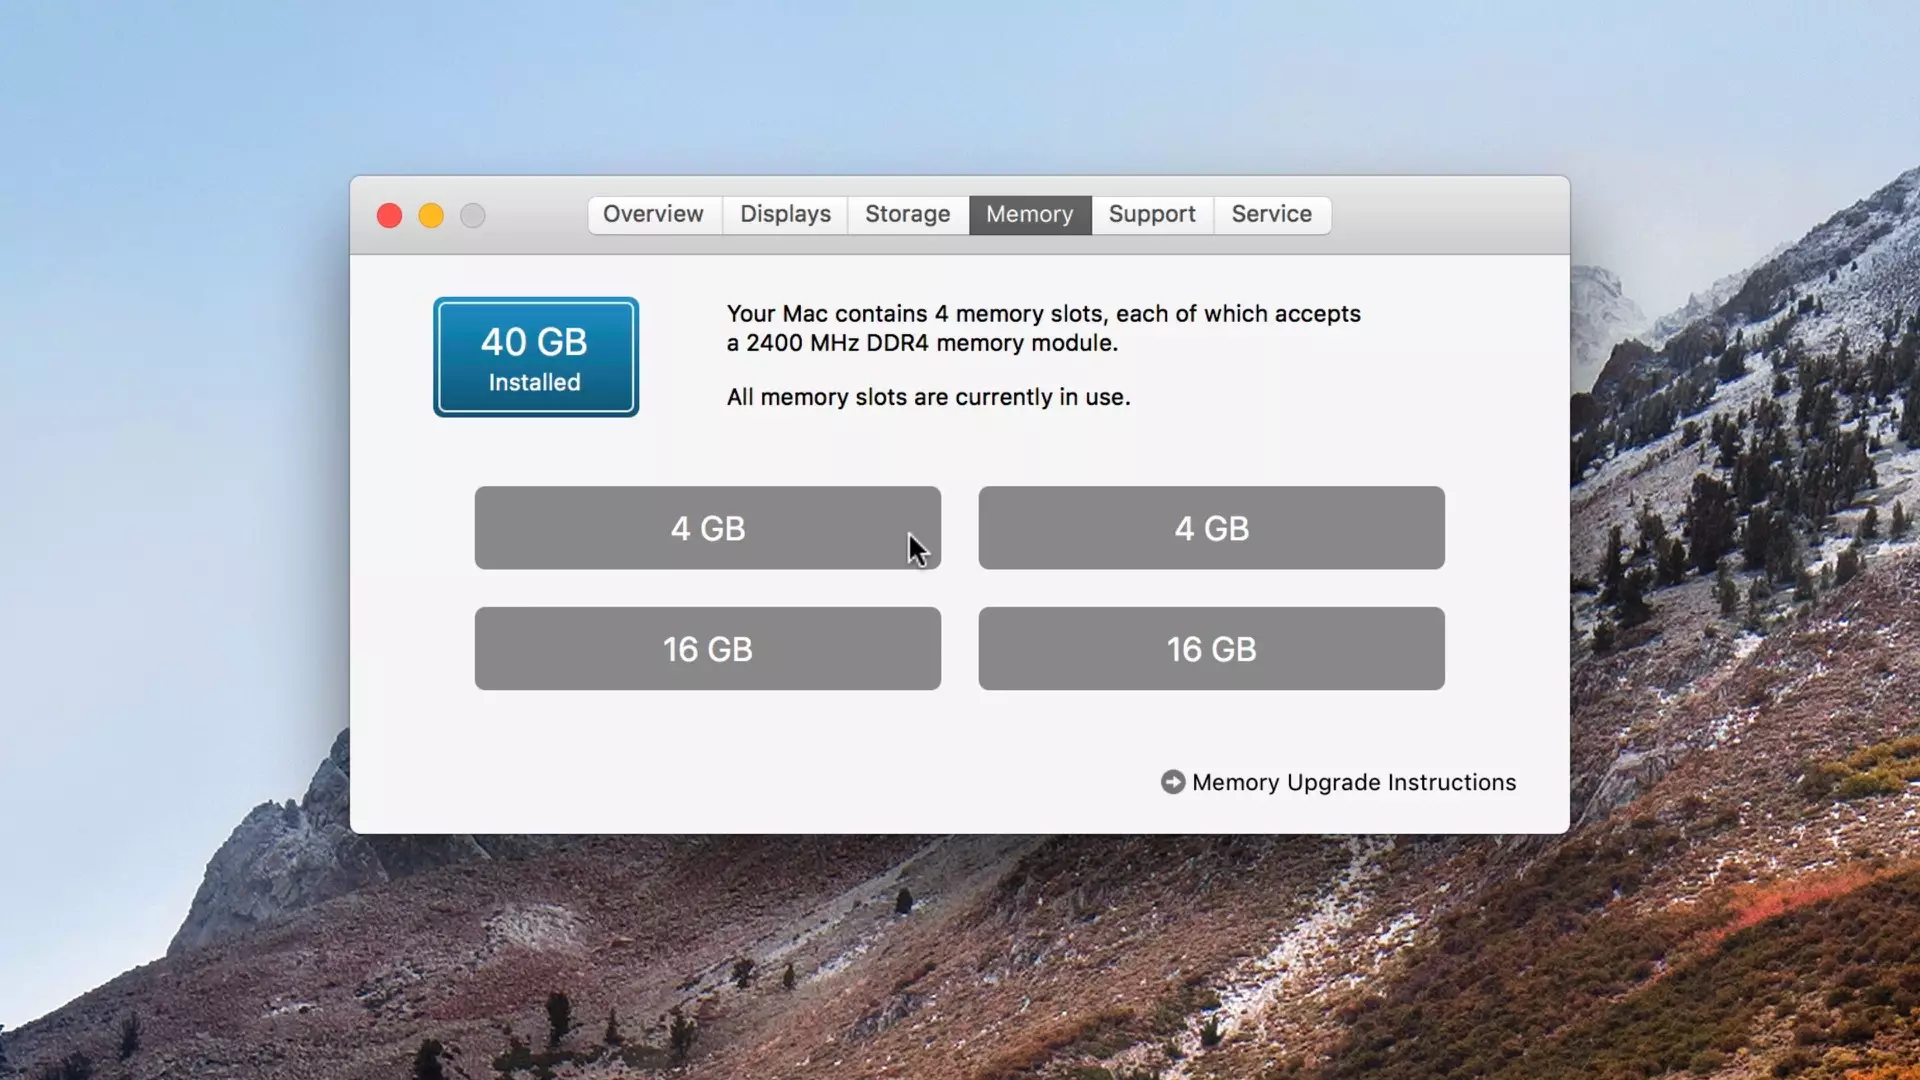Click the Support tab panel area
Image resolution: width=1920 pixels, height=1080 pixels.
(x=1151, y=214)
